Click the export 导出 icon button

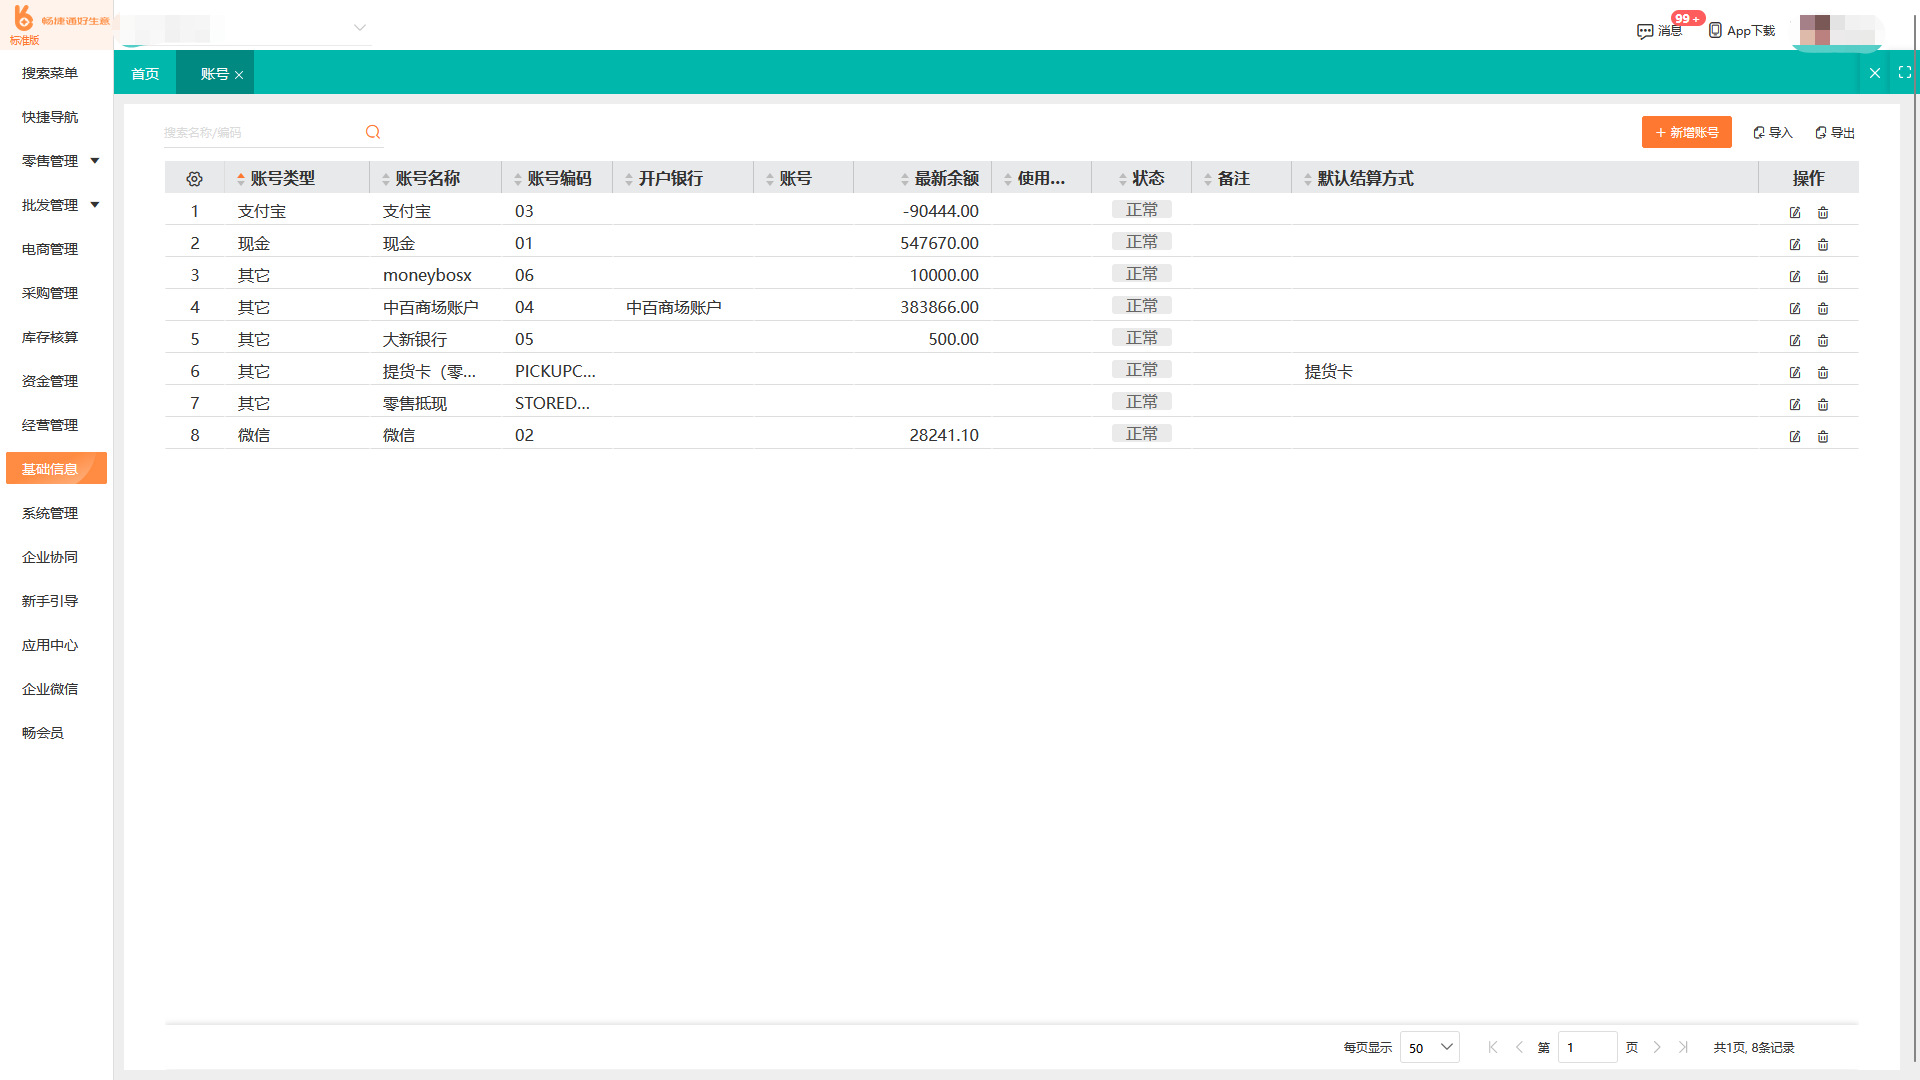point(1834,132)
